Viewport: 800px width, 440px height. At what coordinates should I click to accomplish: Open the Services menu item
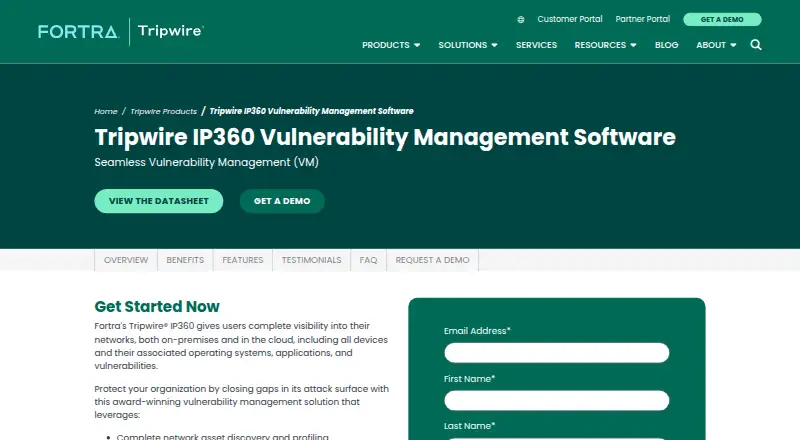[536, 45]
